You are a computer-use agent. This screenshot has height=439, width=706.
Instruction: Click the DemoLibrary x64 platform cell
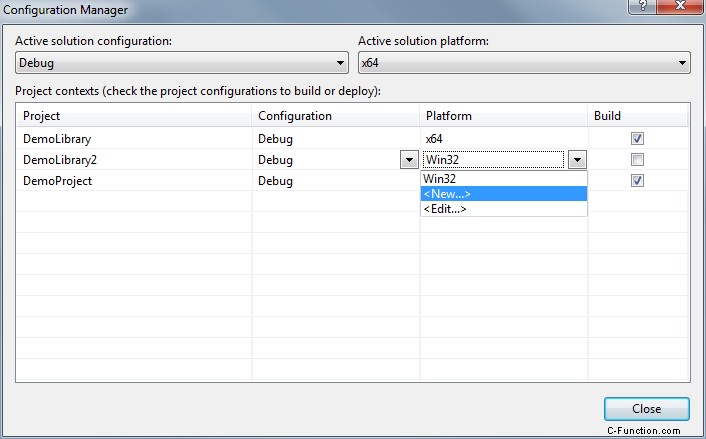[x=434, y=139]
